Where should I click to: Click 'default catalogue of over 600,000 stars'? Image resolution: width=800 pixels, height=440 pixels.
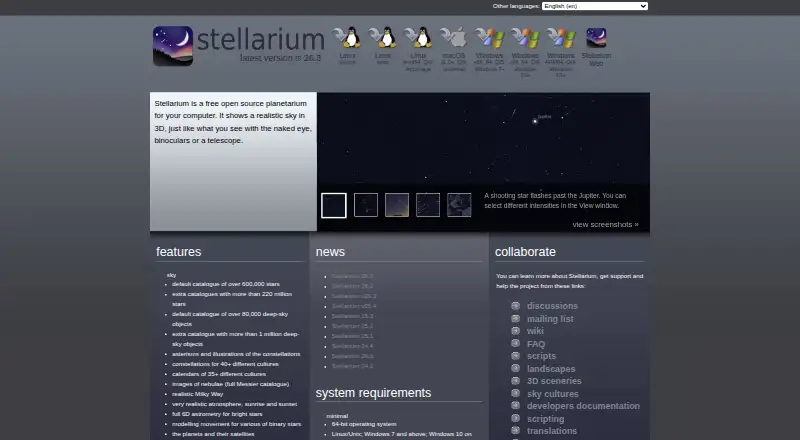pos(226,284)
